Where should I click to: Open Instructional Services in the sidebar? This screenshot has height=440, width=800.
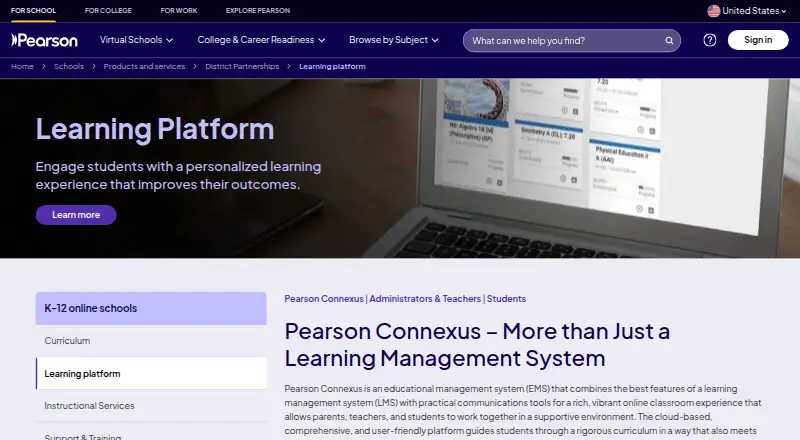(x=151, y=406)
